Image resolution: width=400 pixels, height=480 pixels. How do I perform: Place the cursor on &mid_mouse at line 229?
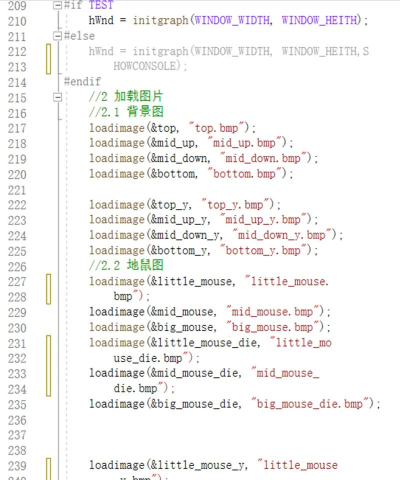(x=183, y=312)
